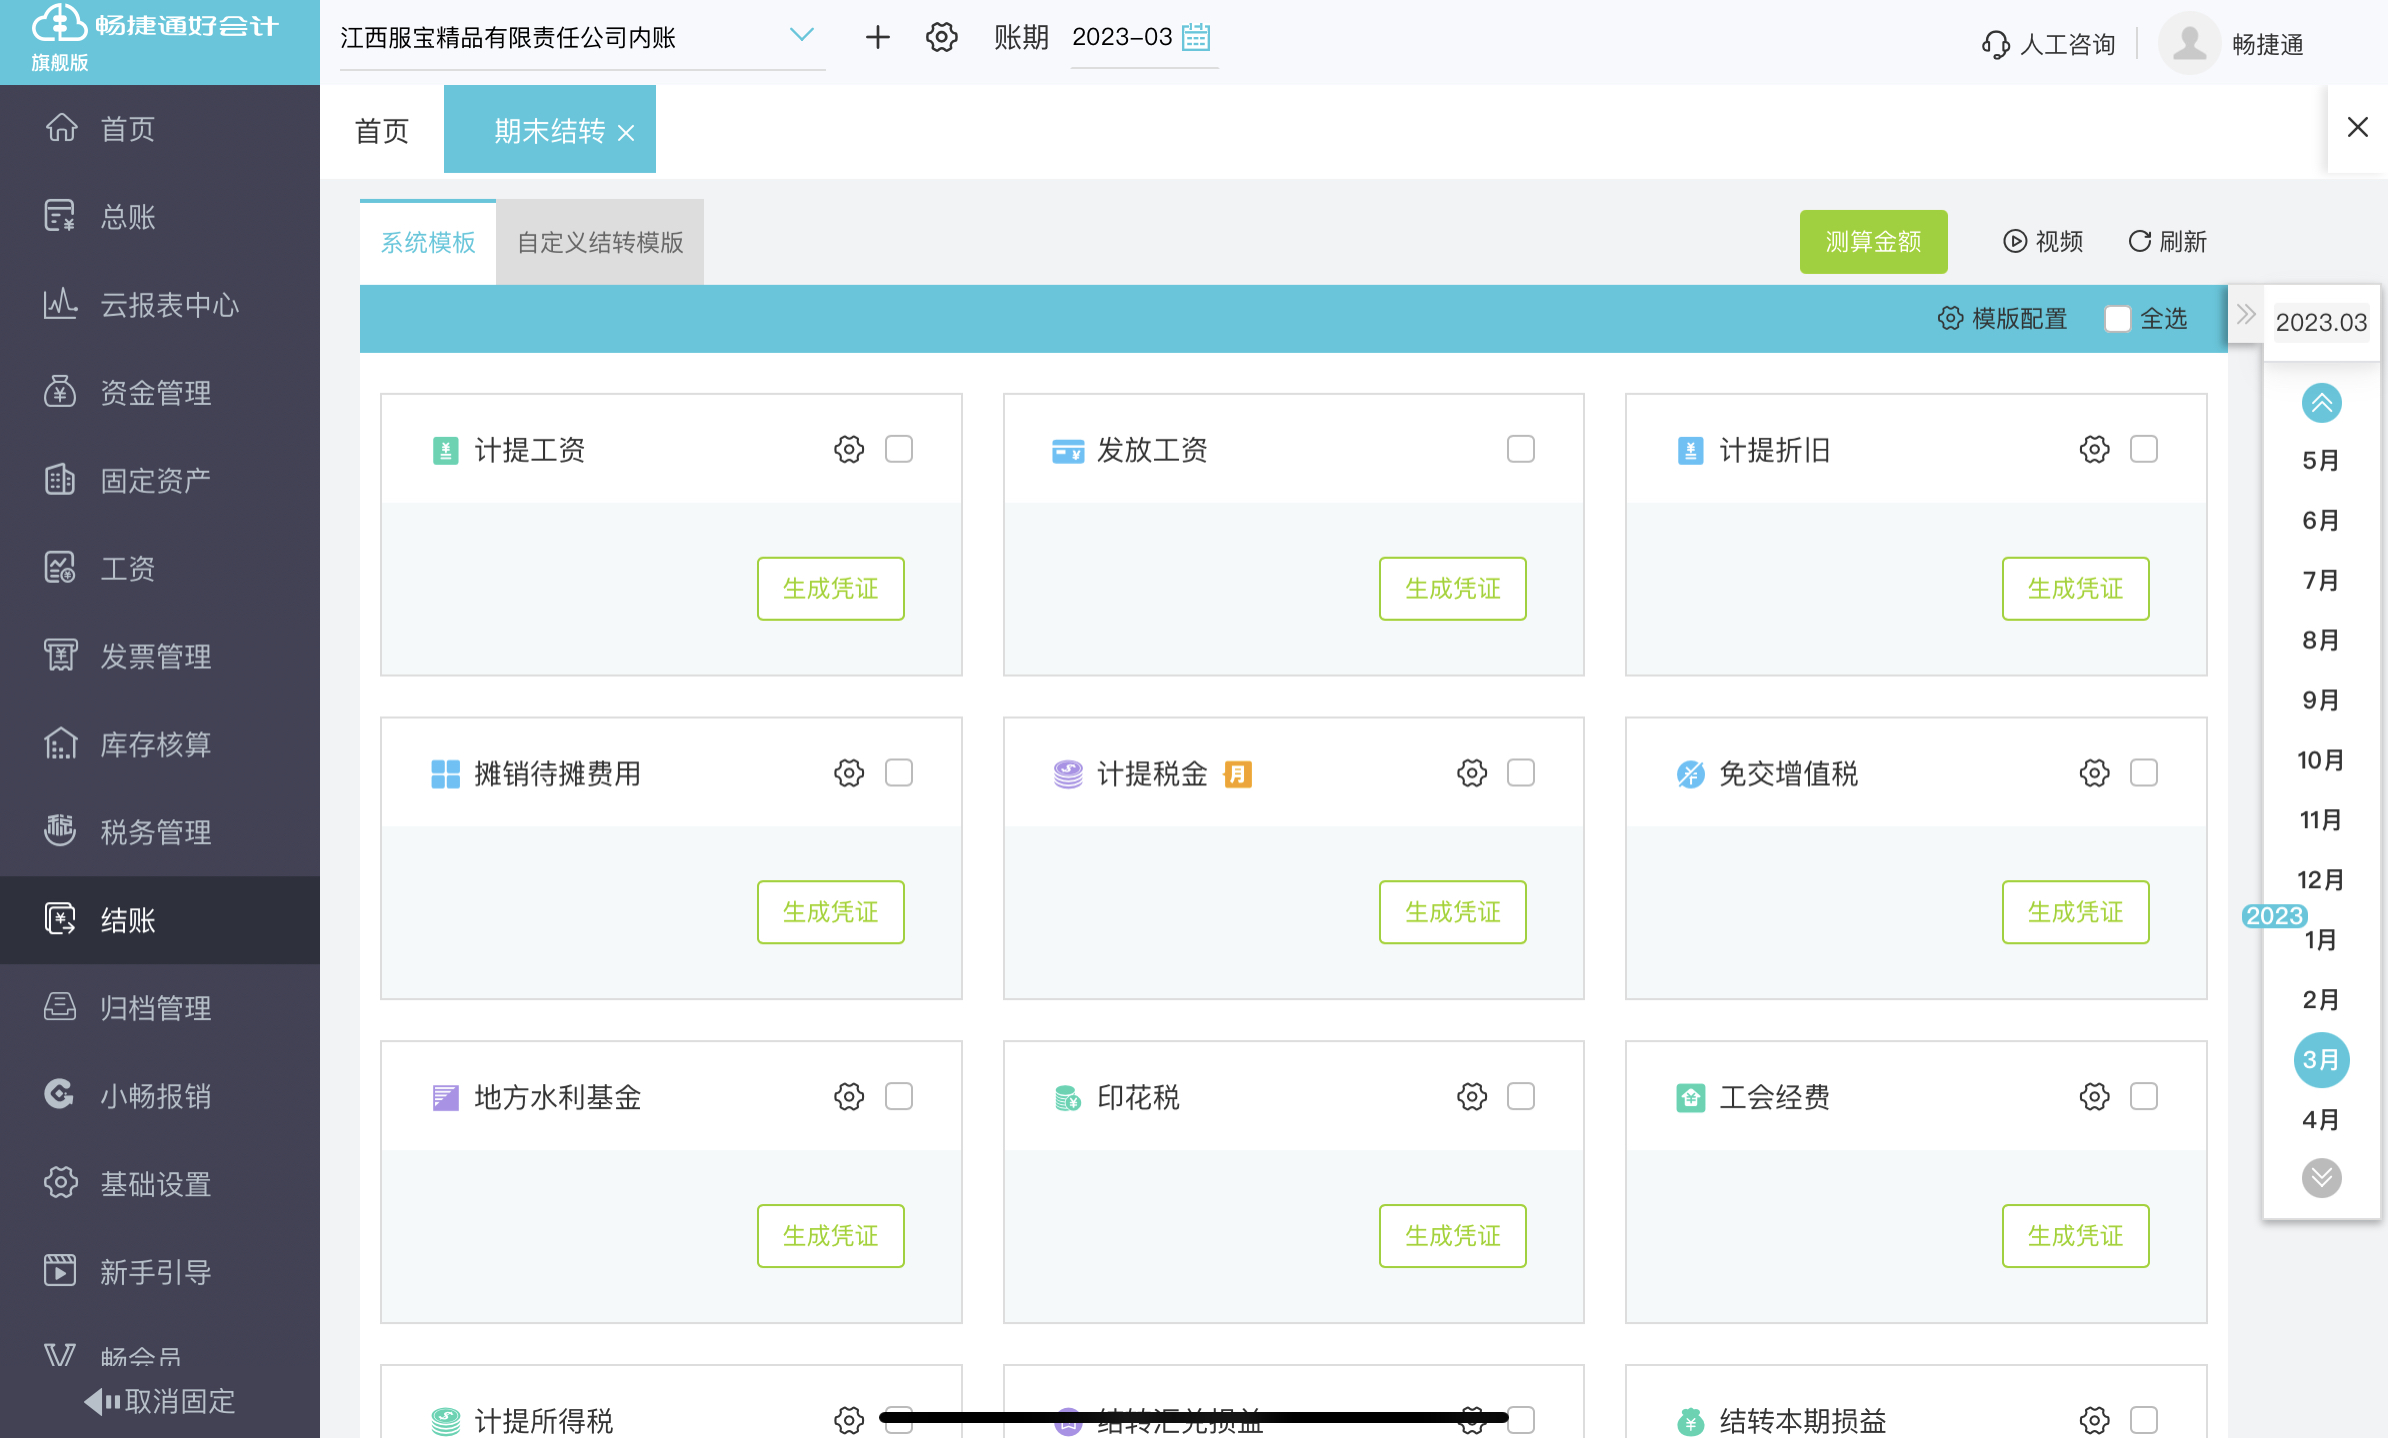Click the 发票管理 sidebar icon
The image size is (2388, 1438).
click(60, 657)
